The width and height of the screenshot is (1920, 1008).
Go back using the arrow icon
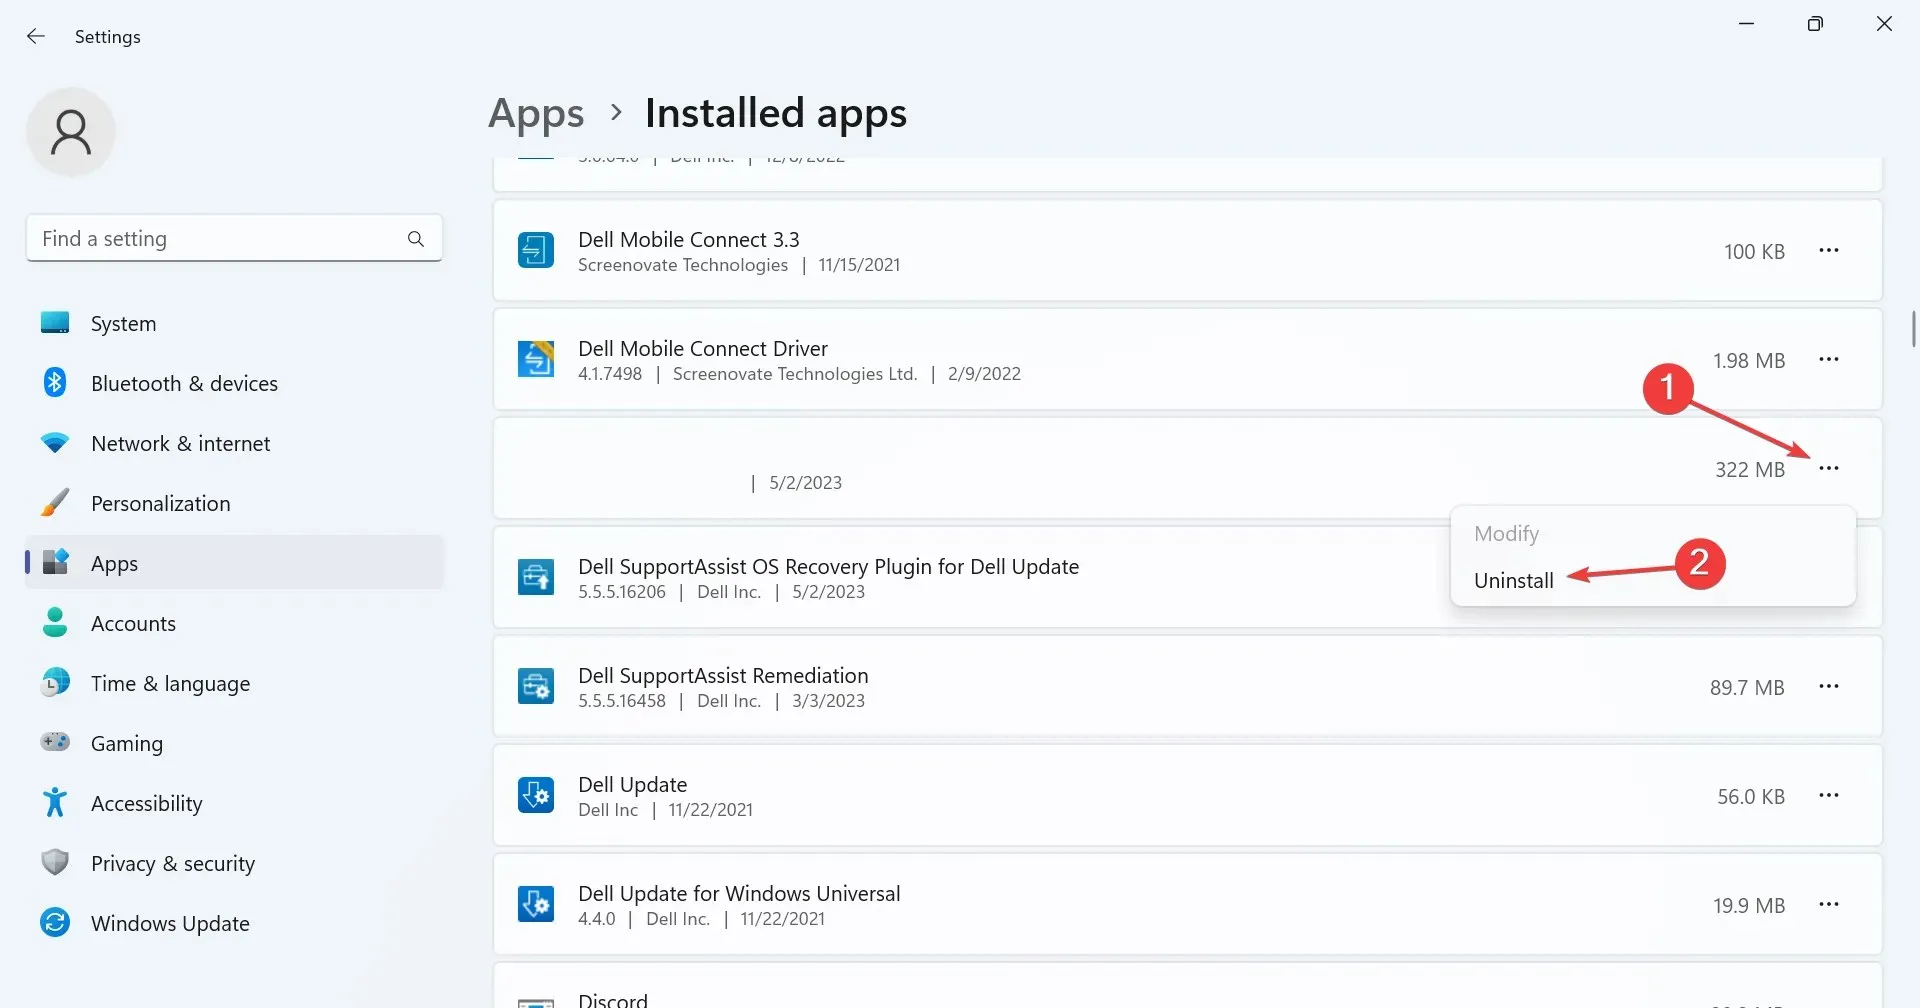[36, 36]
